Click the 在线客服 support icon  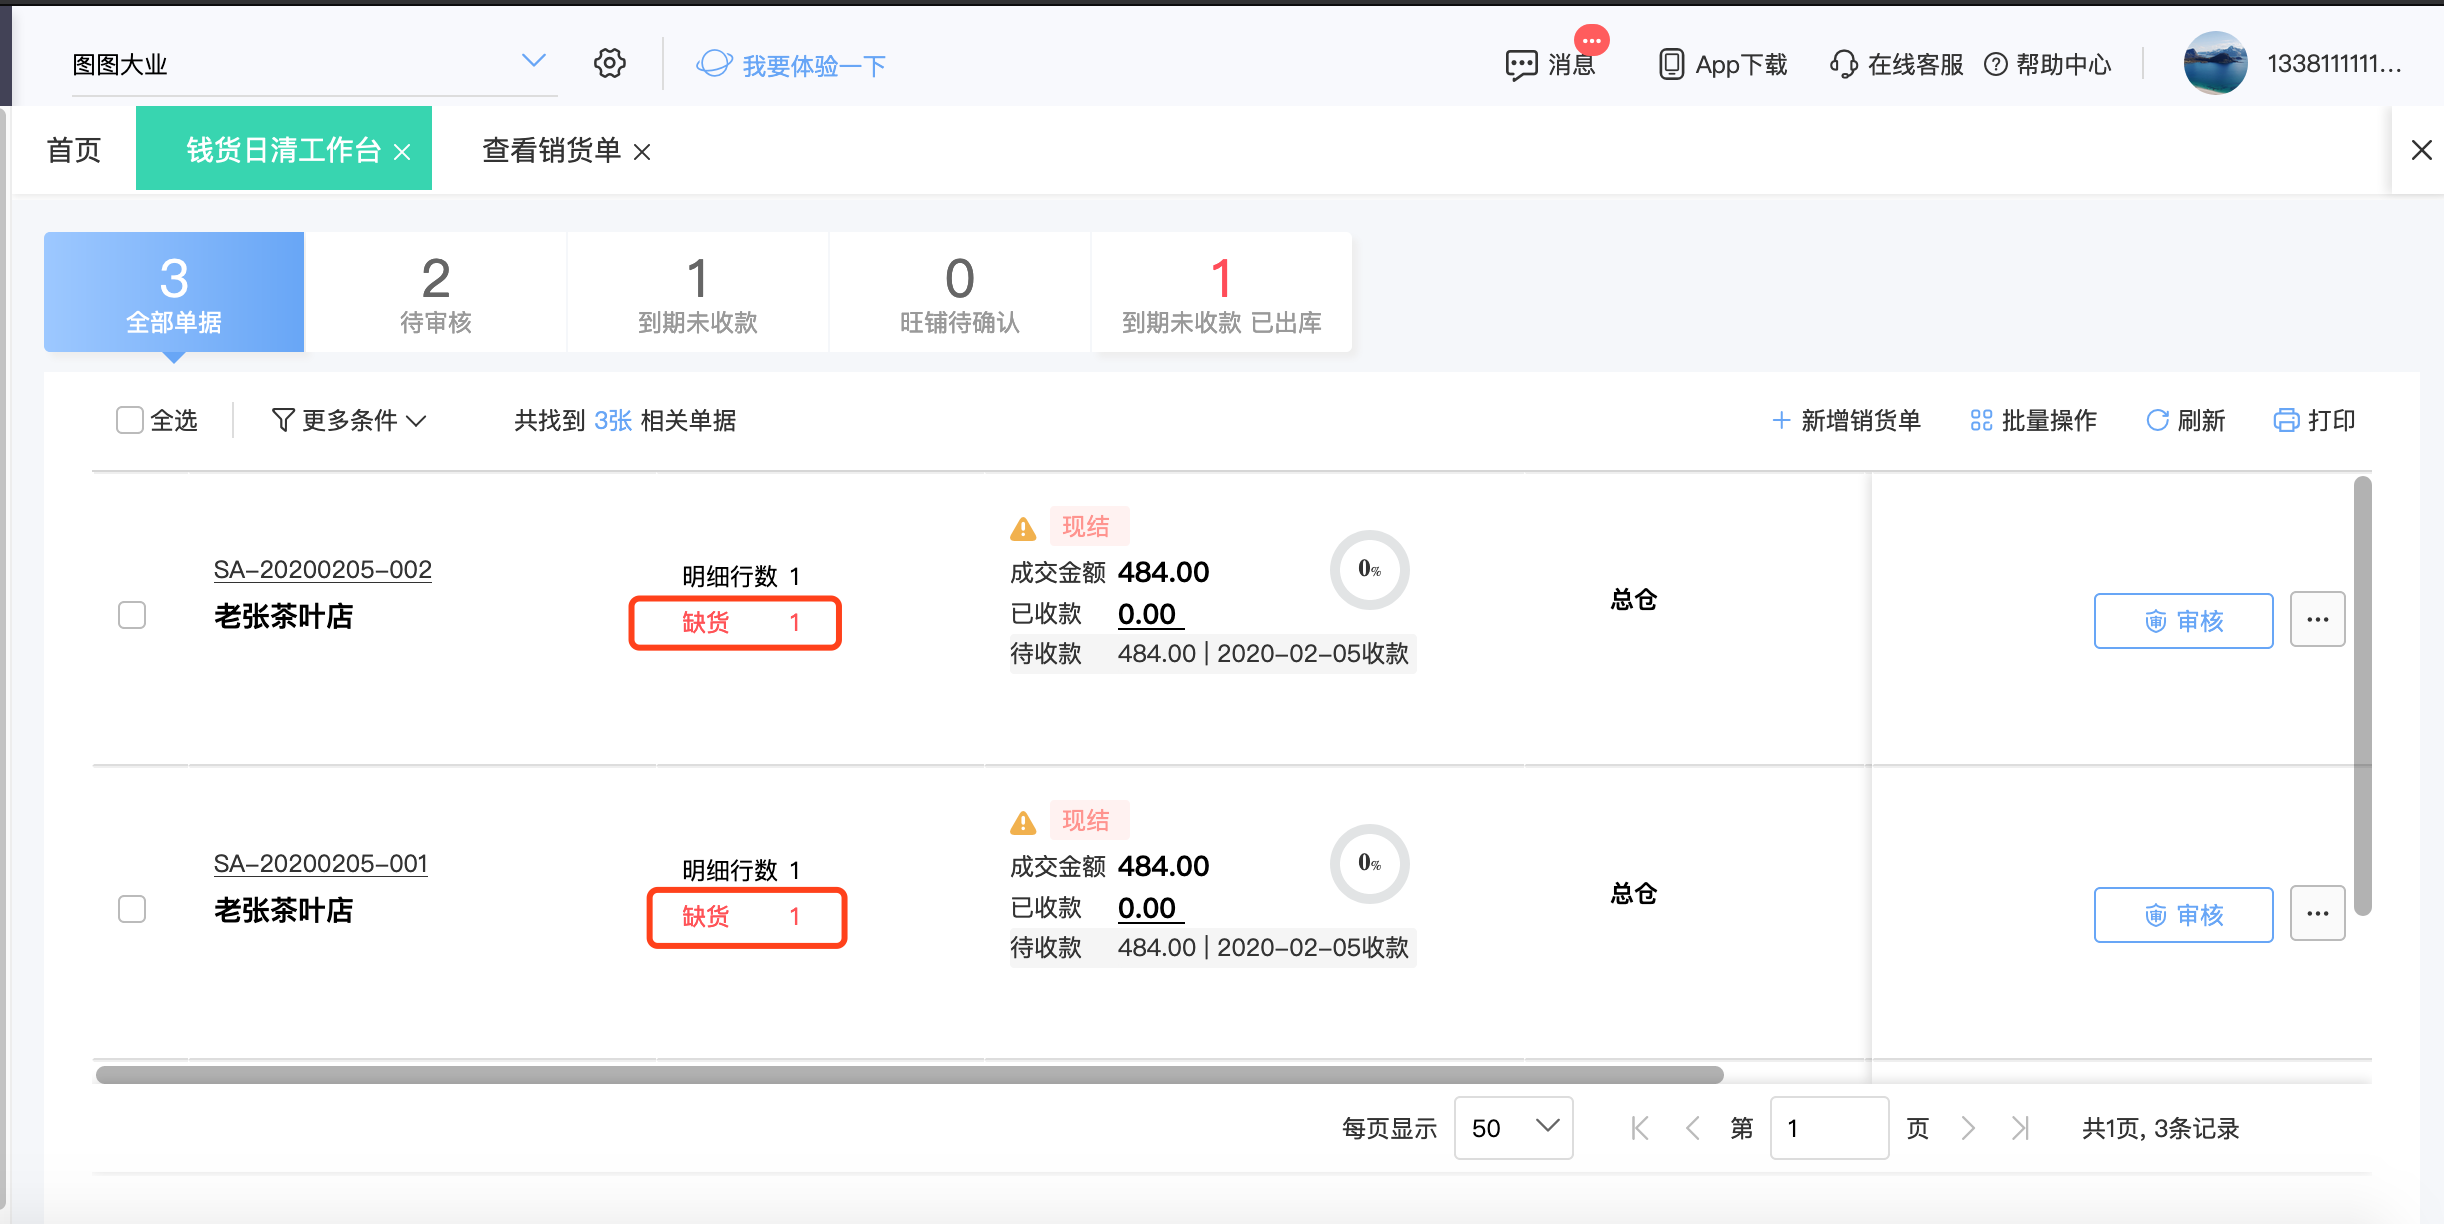(1838, 62)
